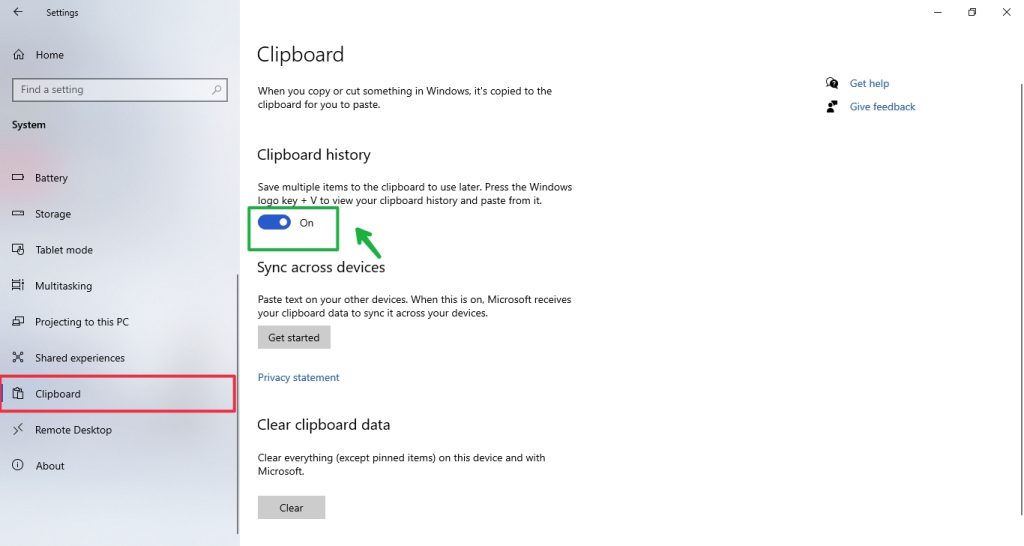Click the Sync across devices heading
This screenshot has height=546, width=1024.
[x=321, y=267]
